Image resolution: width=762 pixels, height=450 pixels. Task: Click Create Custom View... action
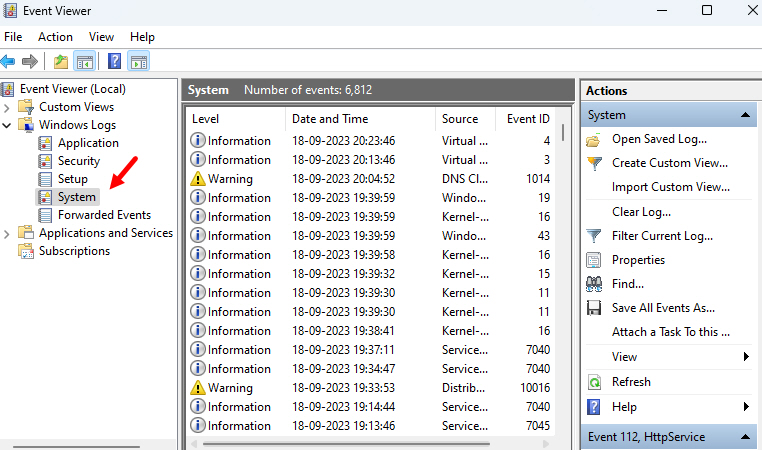[670, 163]
